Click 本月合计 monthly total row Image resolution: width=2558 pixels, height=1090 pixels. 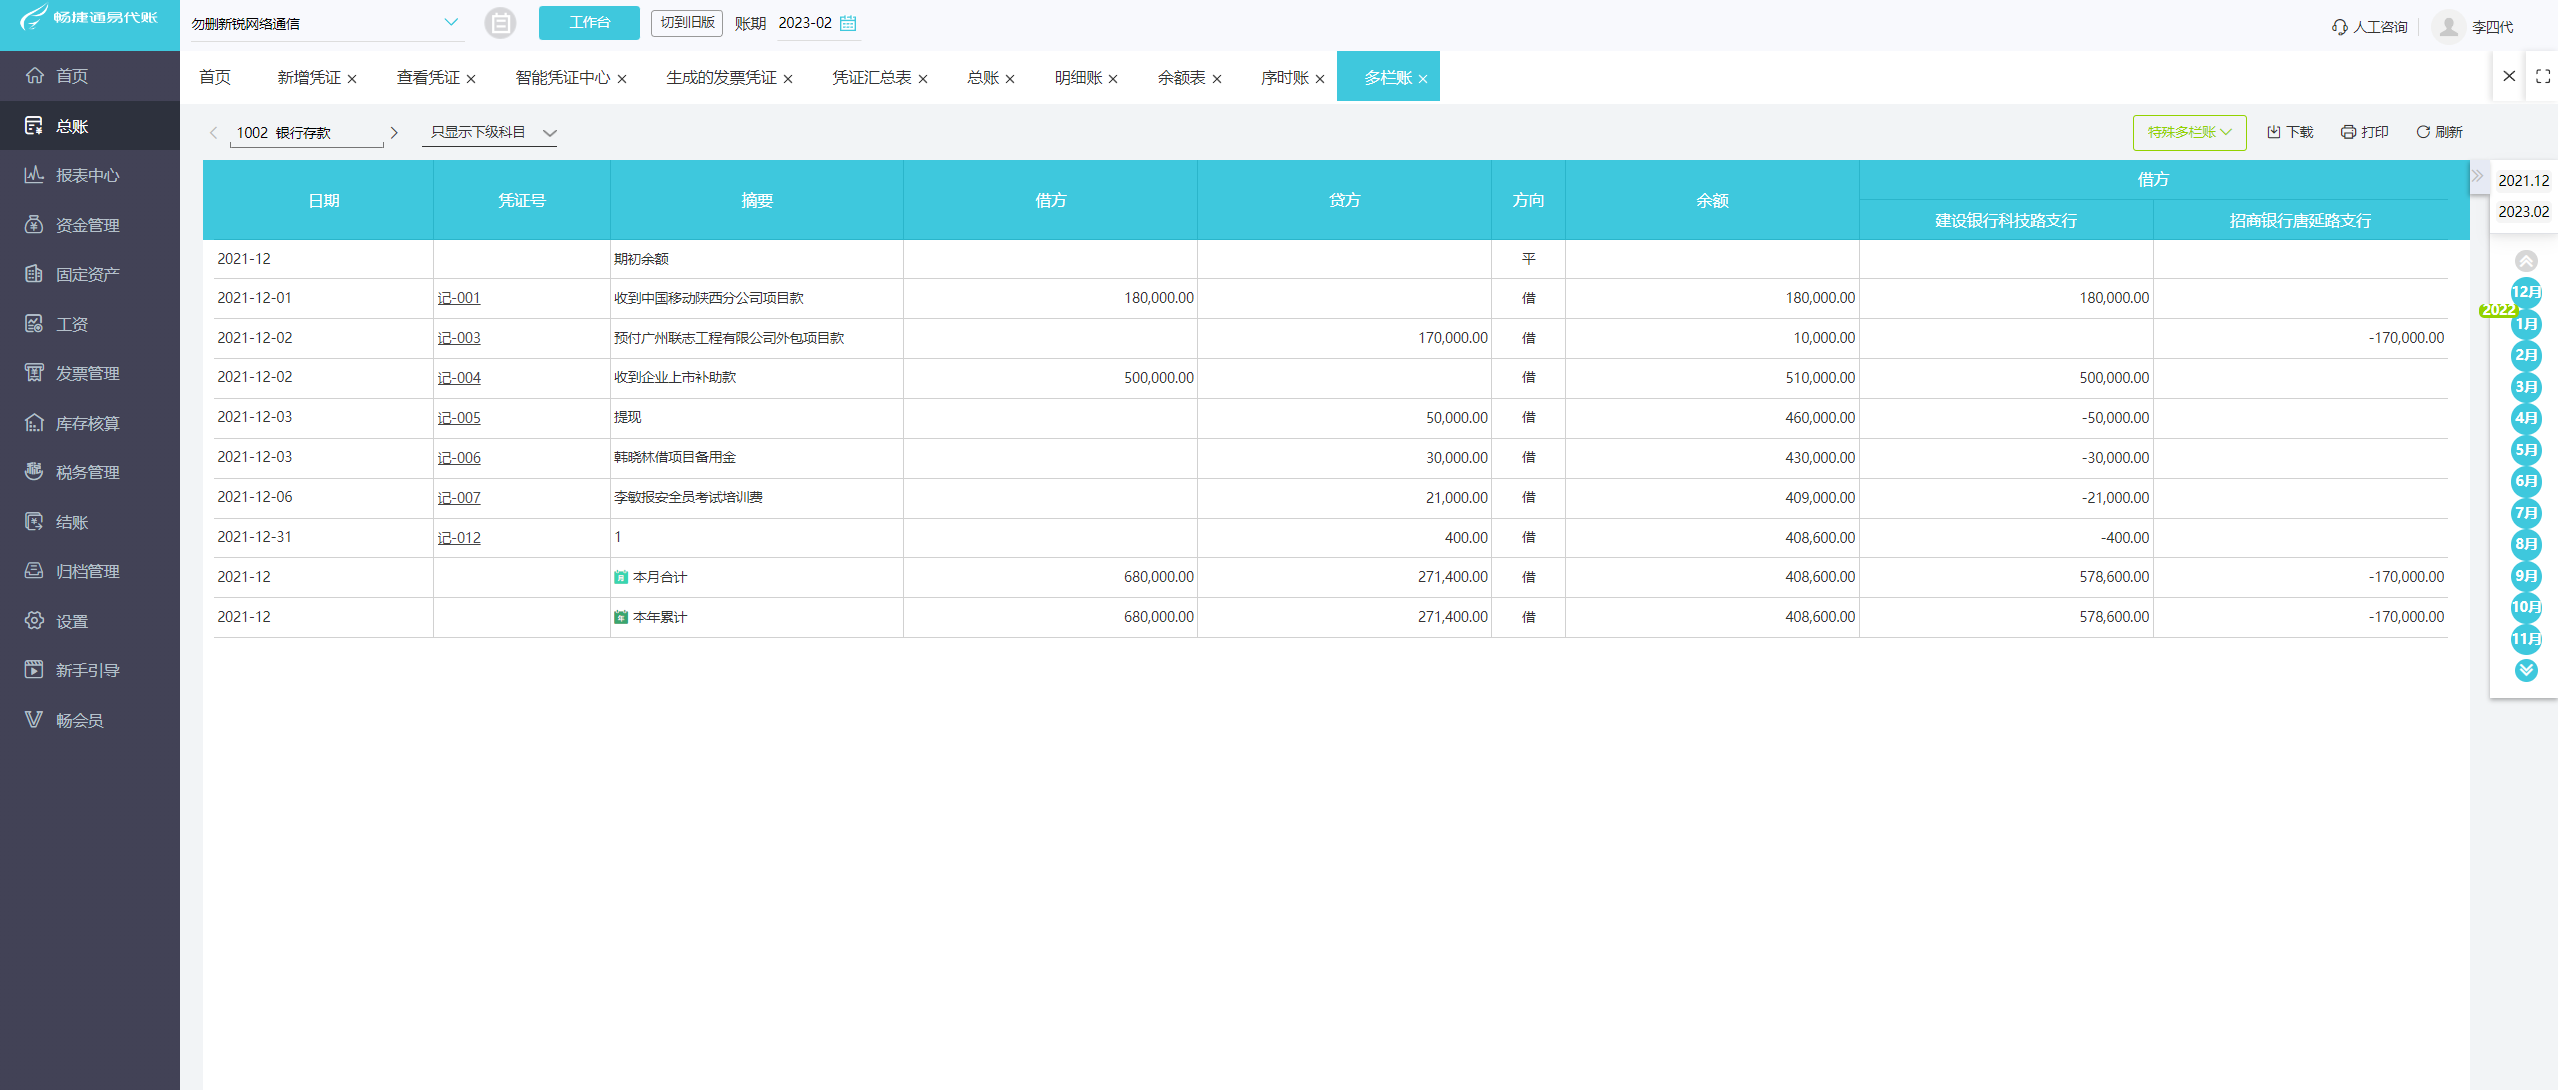tap(661, 576)
